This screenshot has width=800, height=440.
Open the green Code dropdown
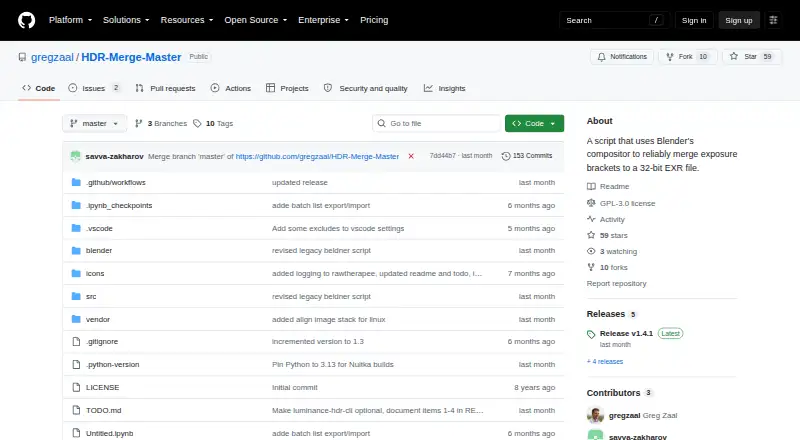[534, 124]
